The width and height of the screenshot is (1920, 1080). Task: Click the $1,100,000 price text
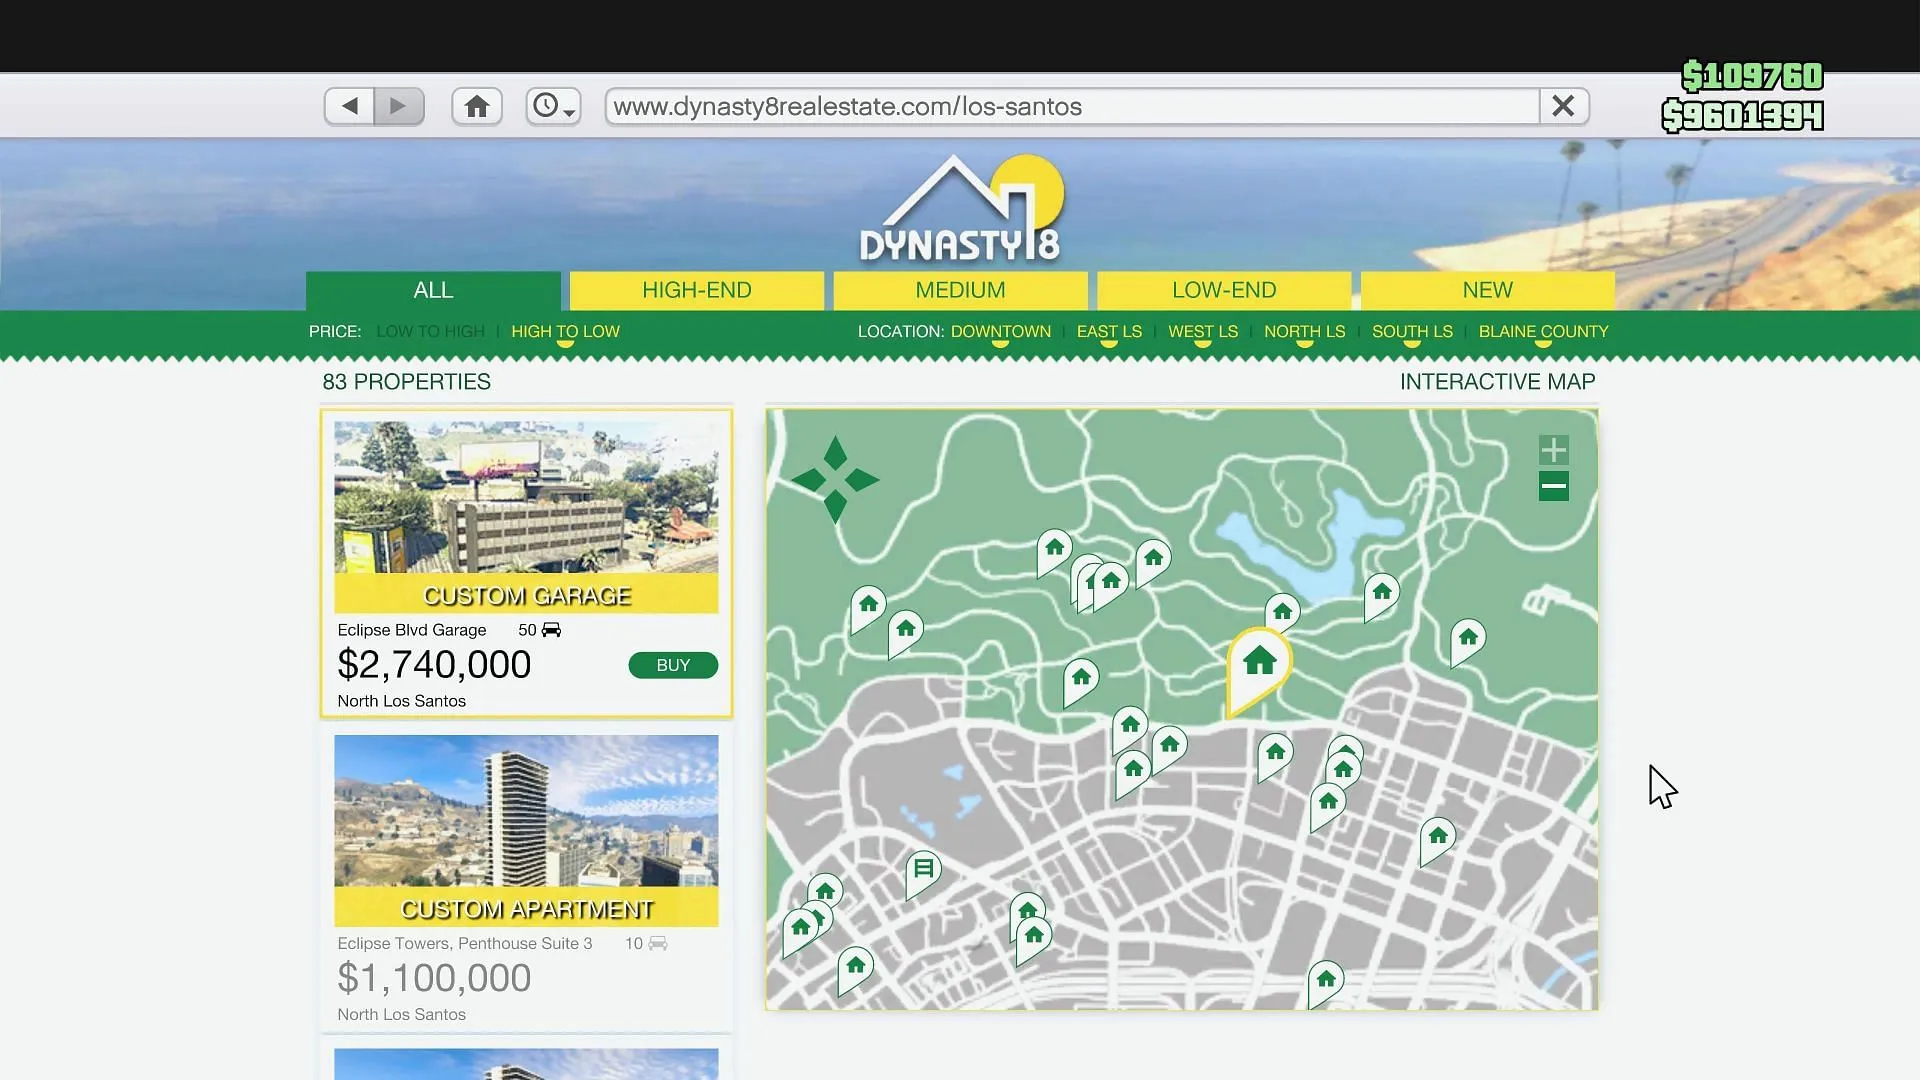pos(434,978)
